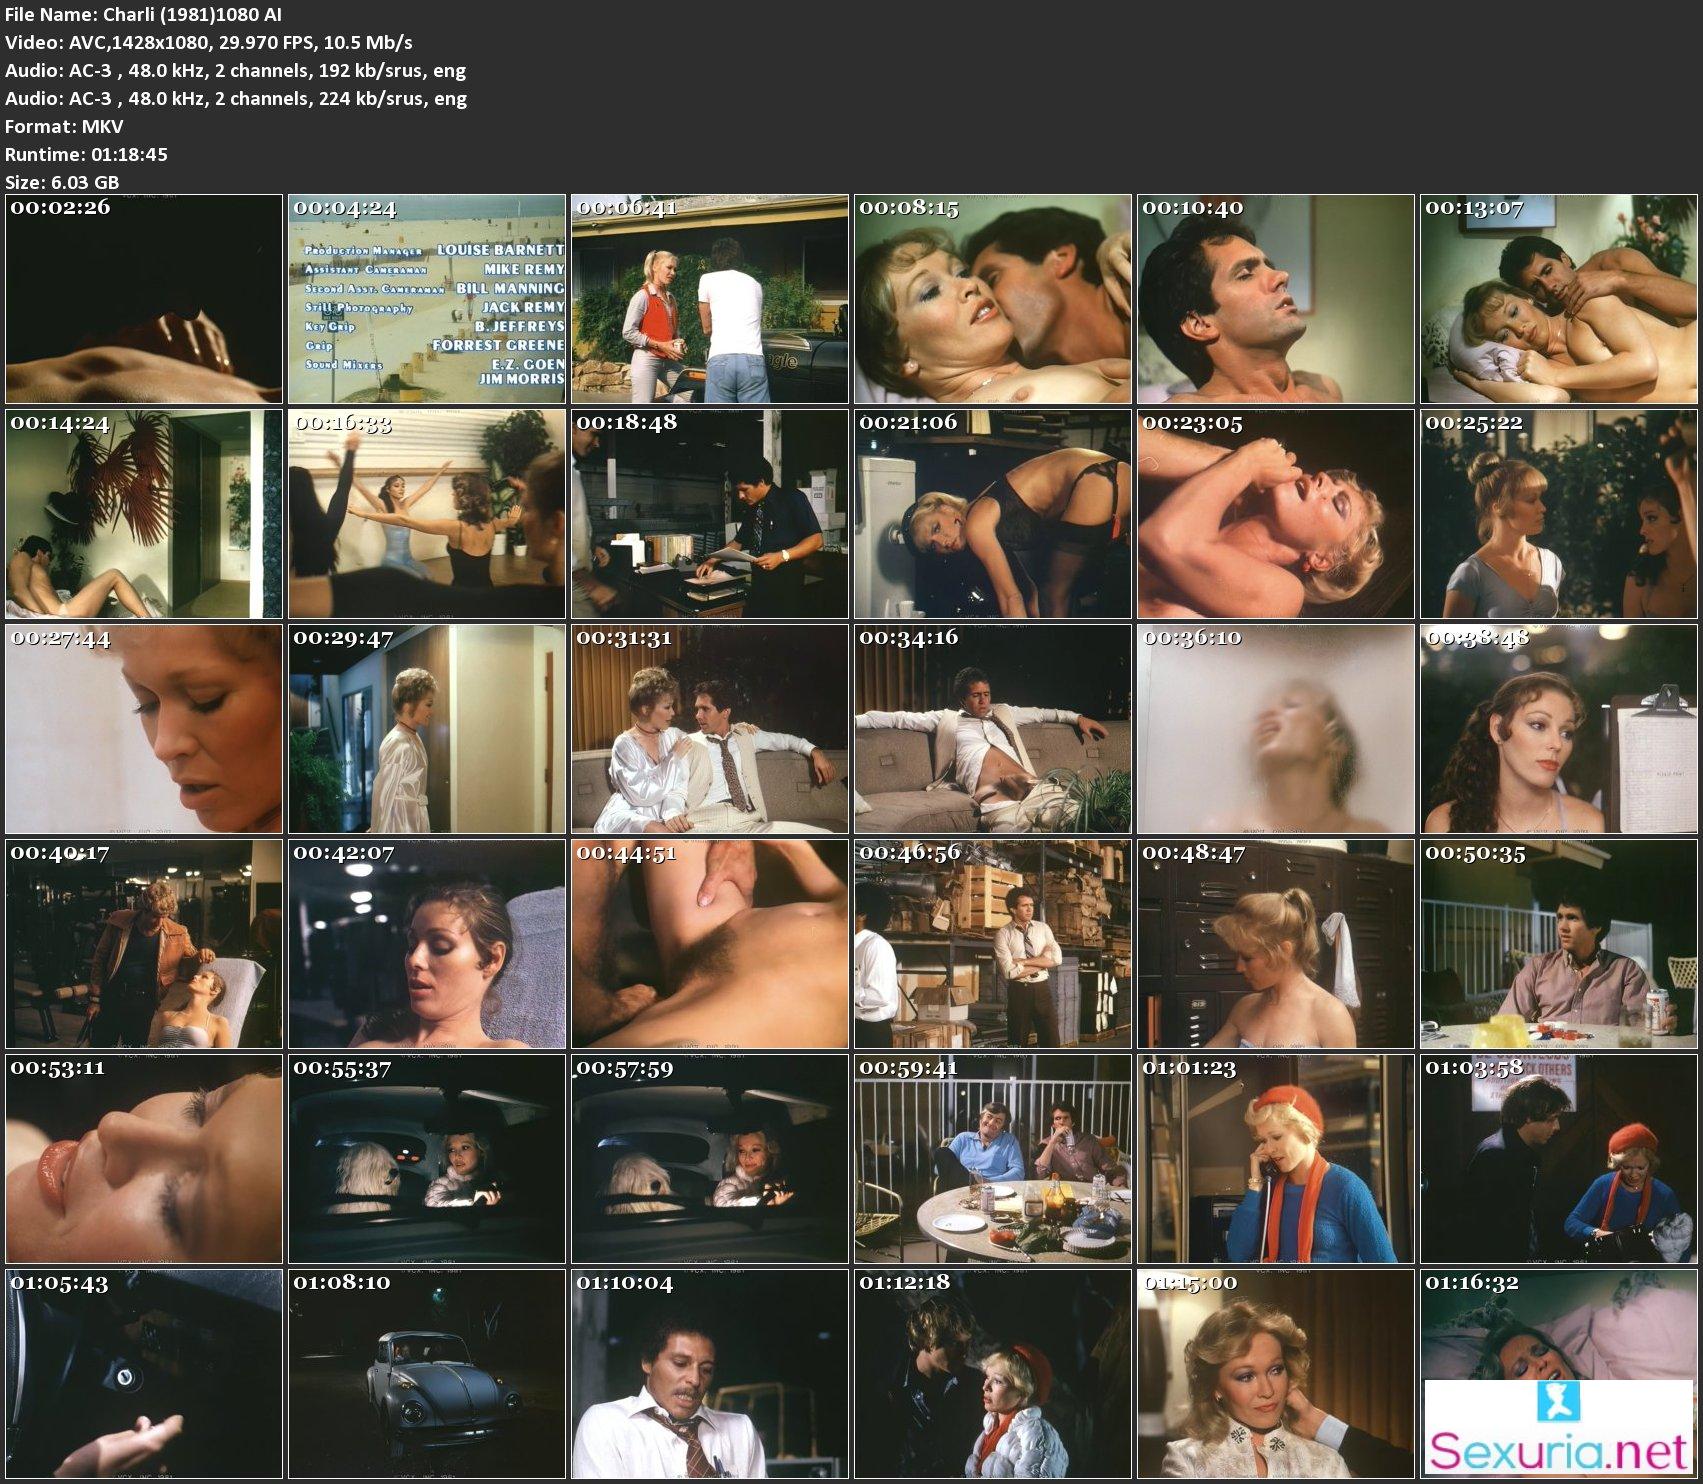Viewport: 1703px width, 1484px height.
Task: Select the dance studio thumbnail at 00:16:33
Action: 427,514
